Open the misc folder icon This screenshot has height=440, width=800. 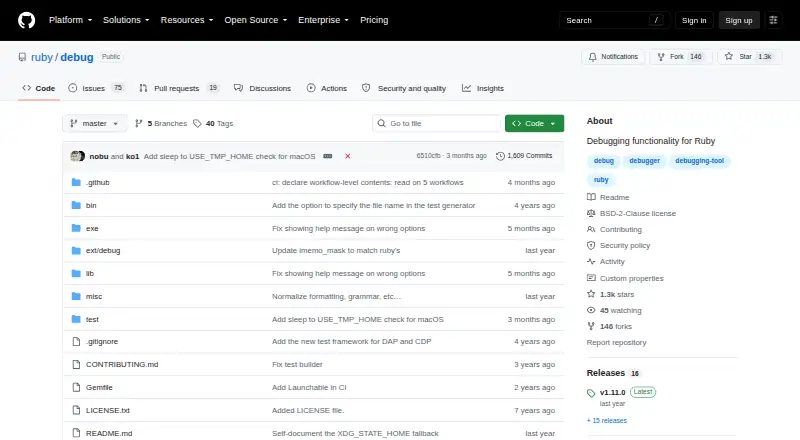[76, 297]
